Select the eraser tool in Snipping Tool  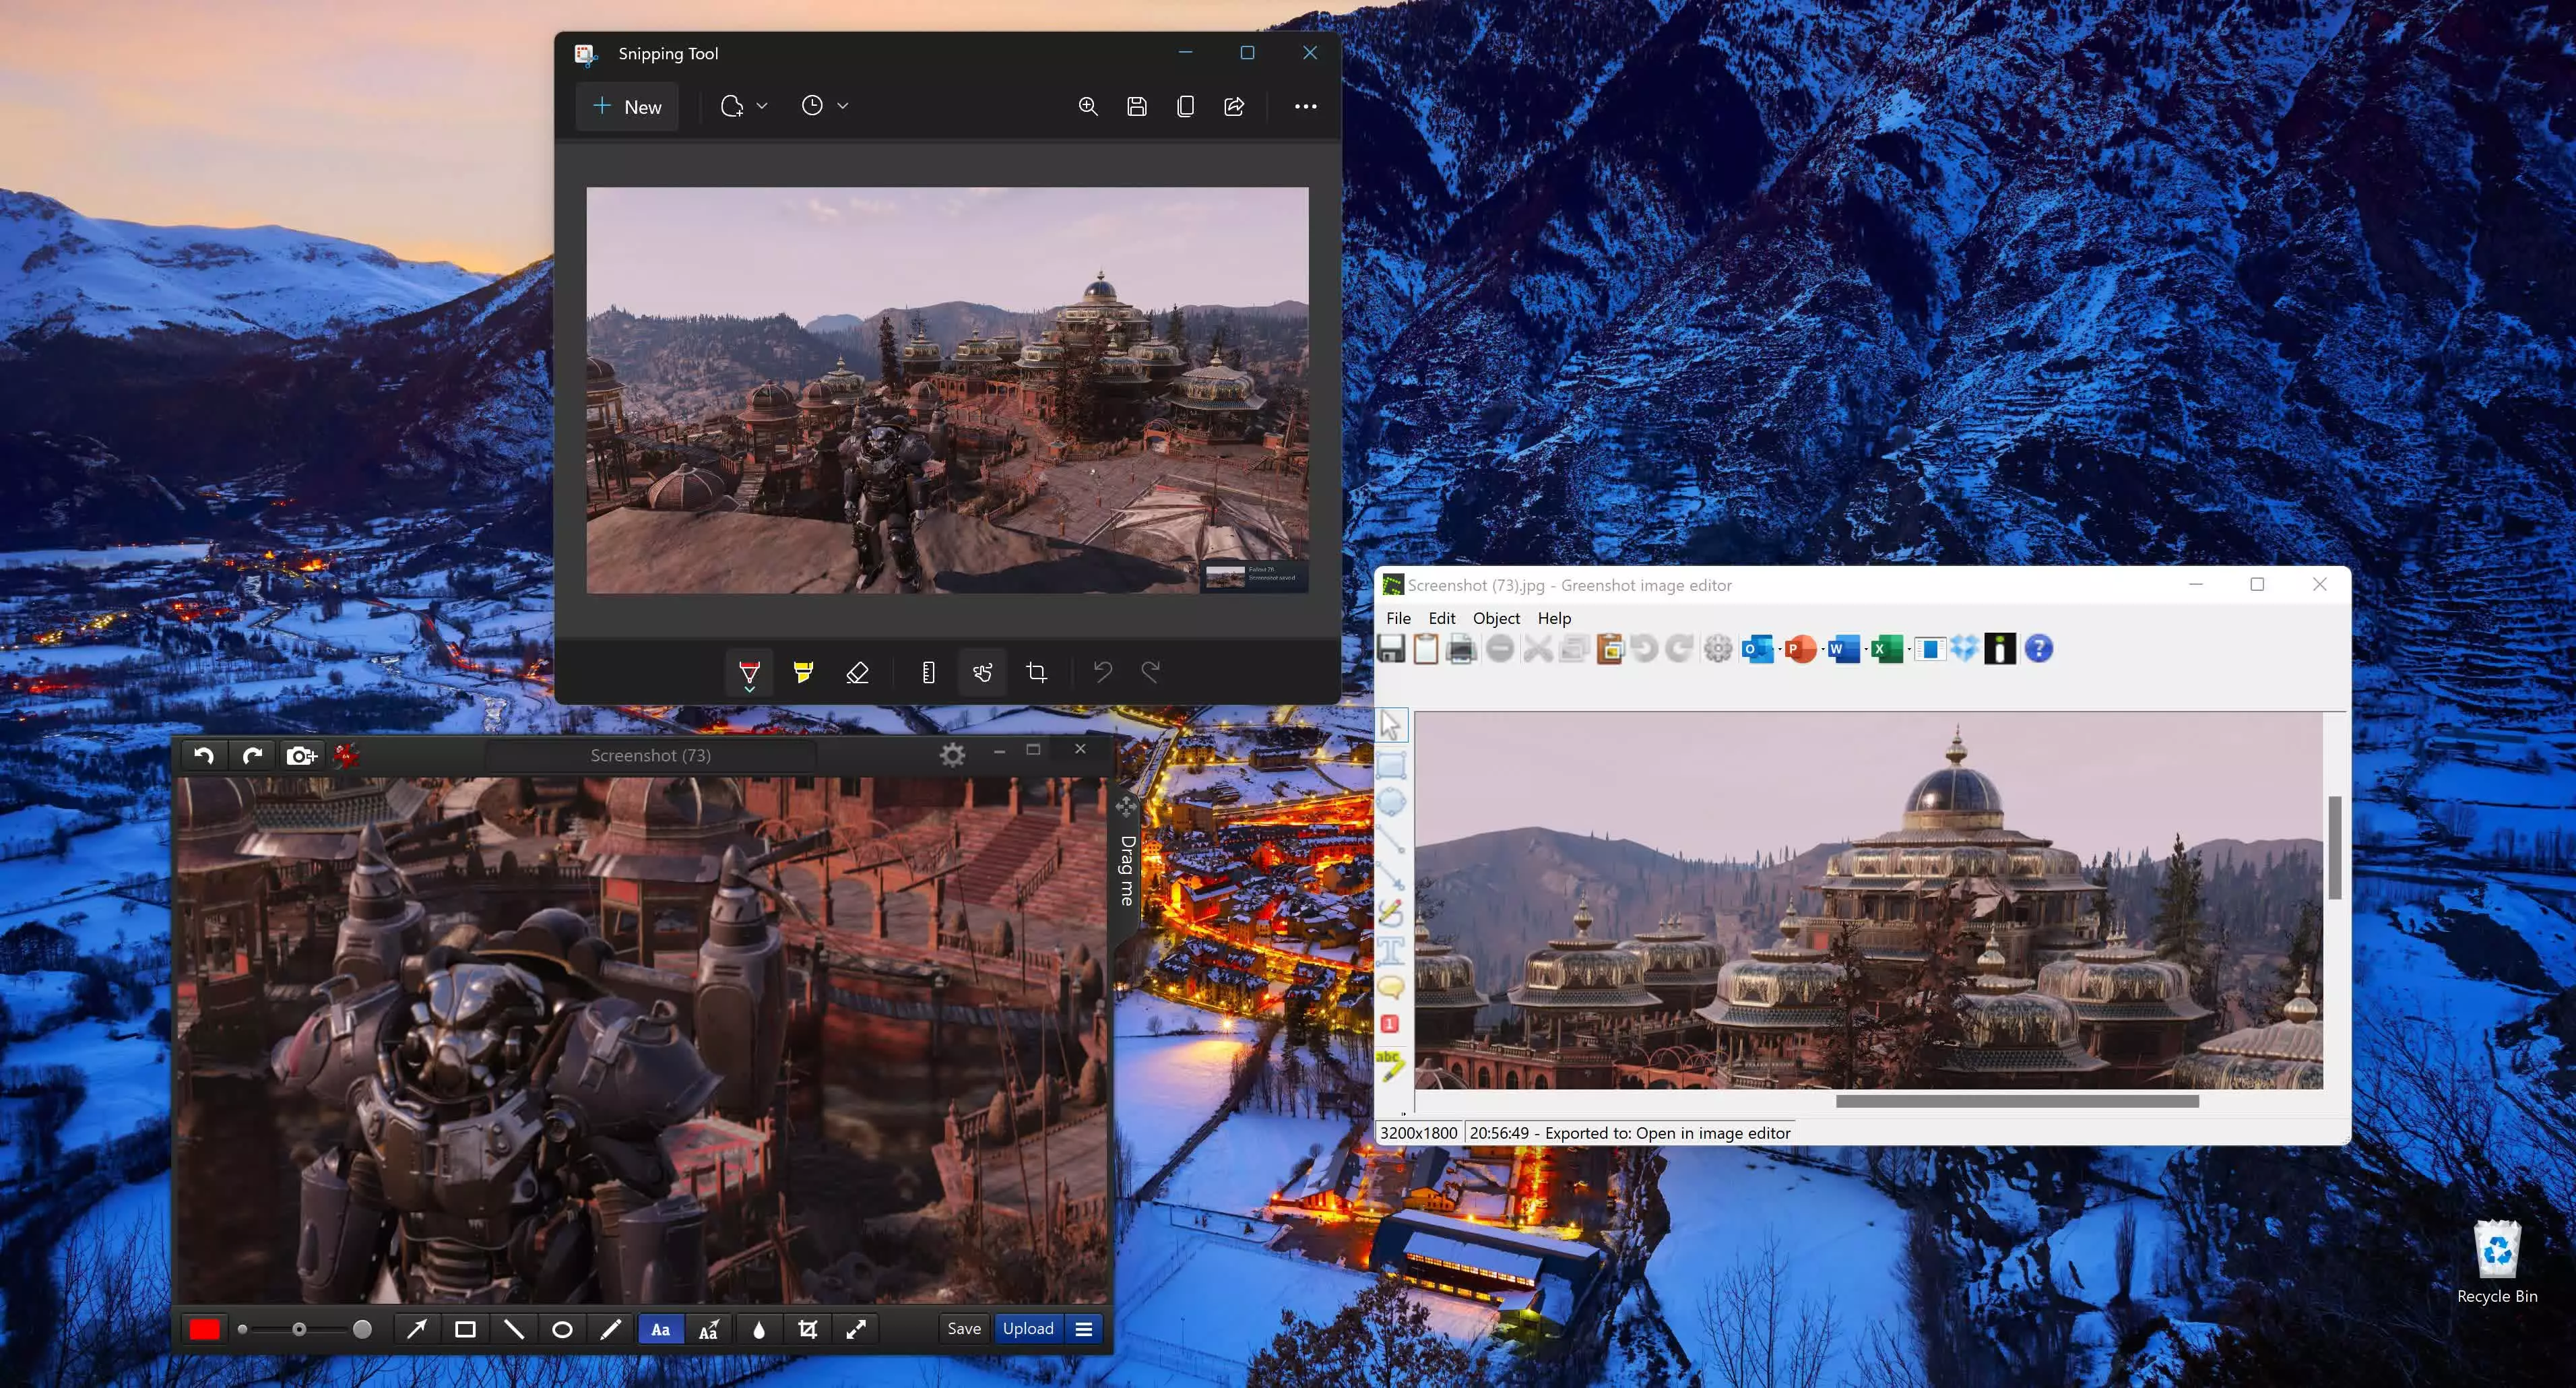(x=858, y=670)
